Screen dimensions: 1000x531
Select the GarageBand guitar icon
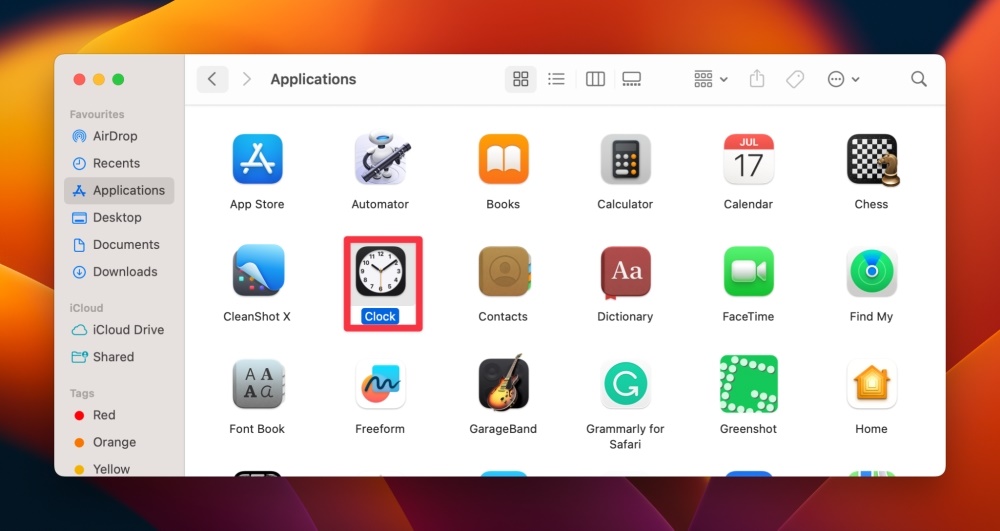pyautogui.click(x=503, y=382)
